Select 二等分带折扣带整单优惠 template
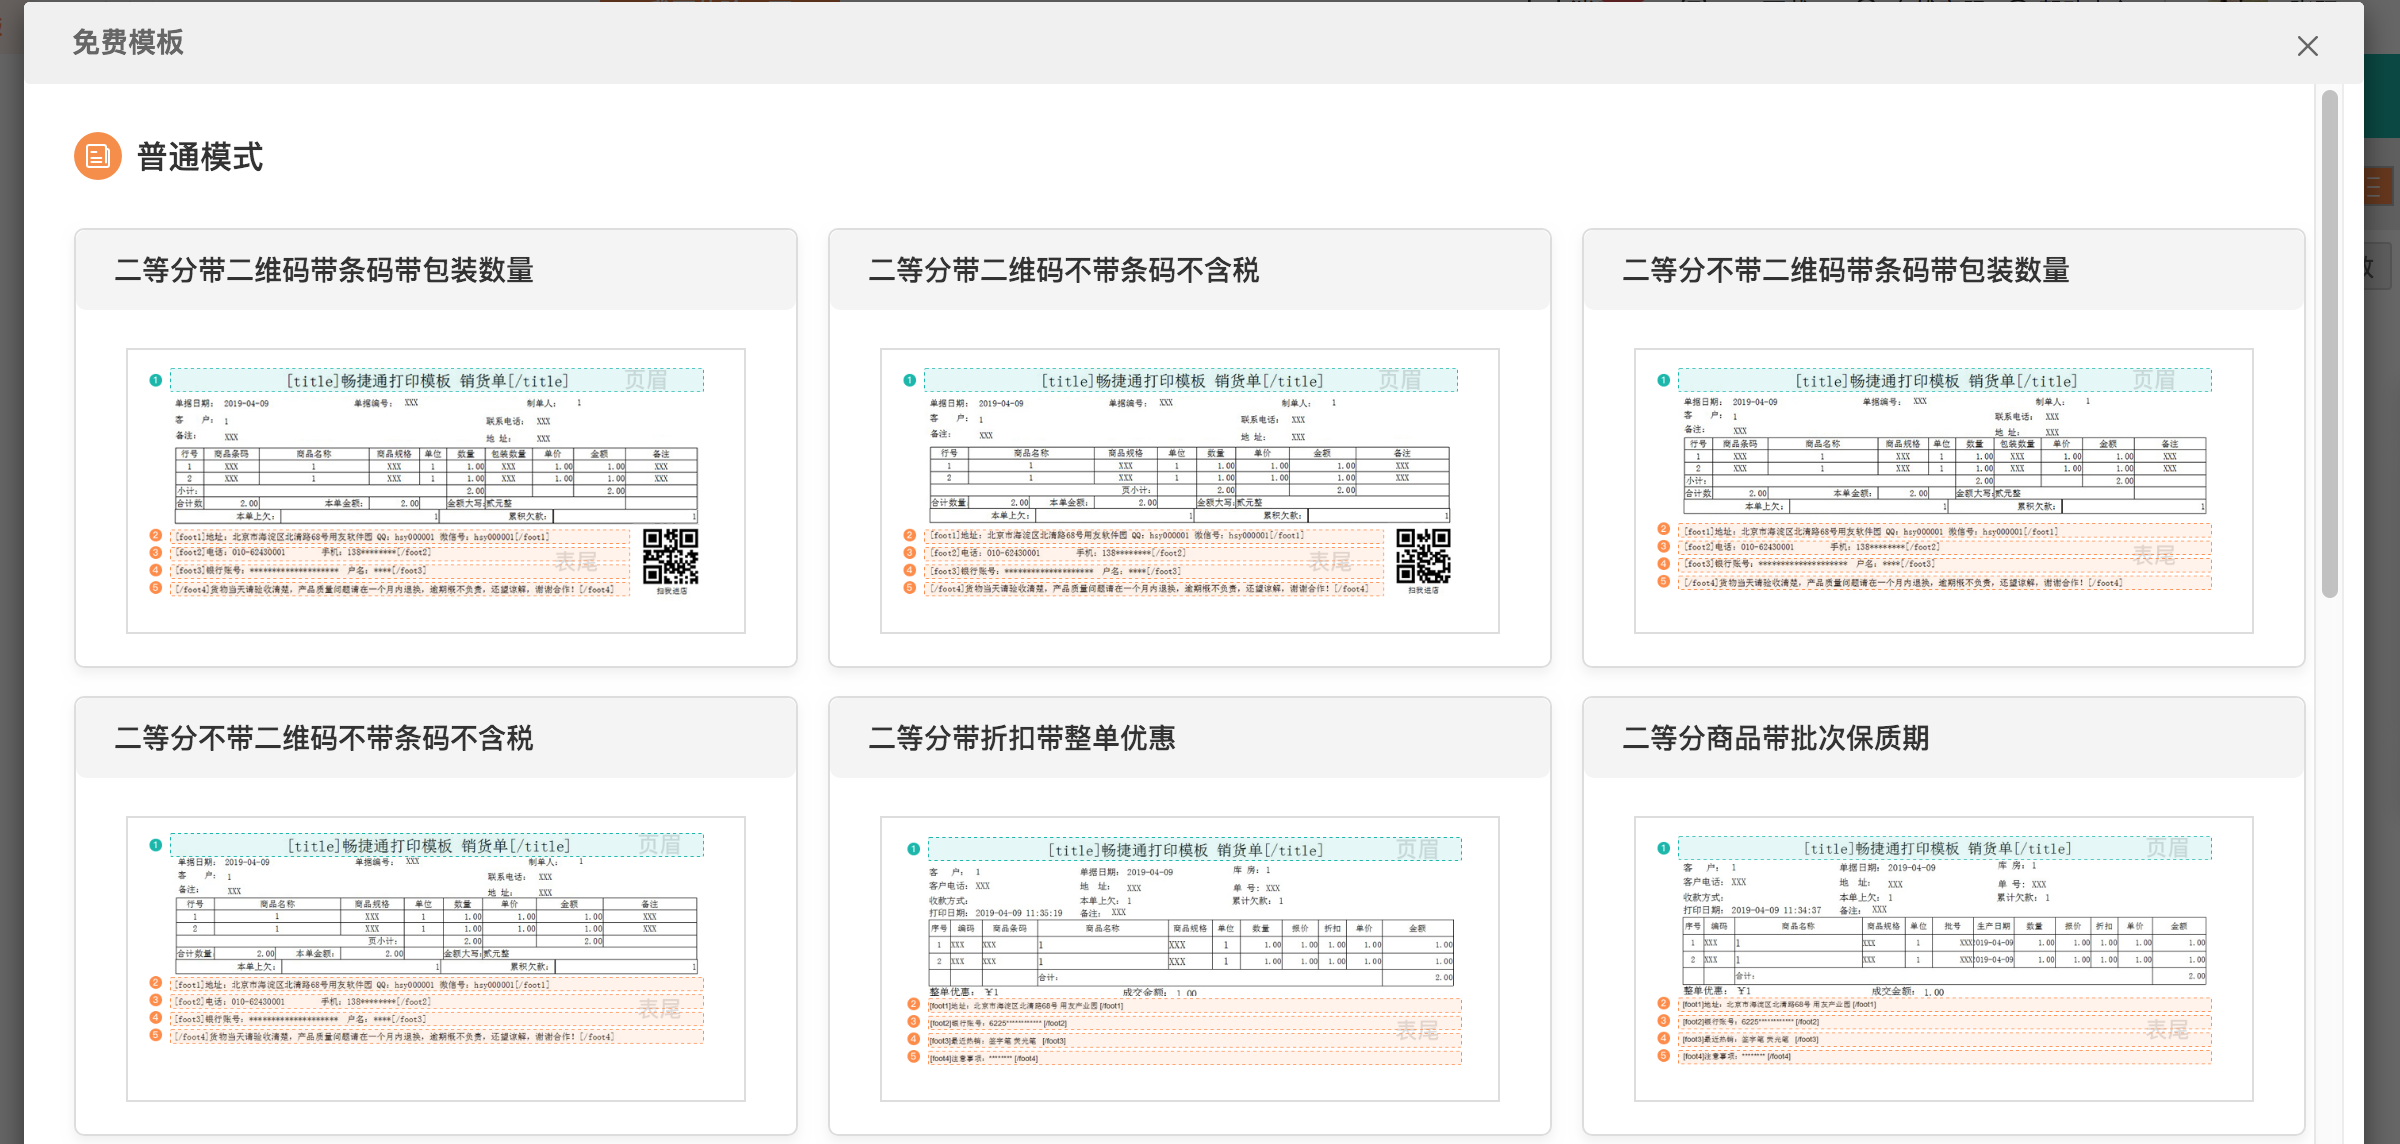 pos(1200,904)
